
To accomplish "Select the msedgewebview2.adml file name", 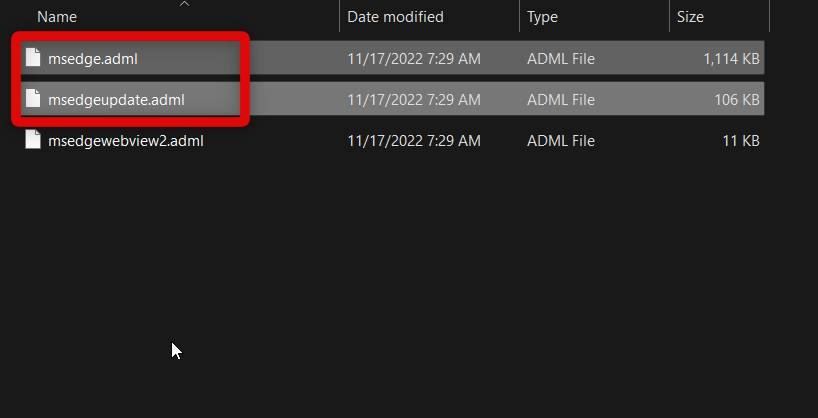I will (x=126, y=141).
